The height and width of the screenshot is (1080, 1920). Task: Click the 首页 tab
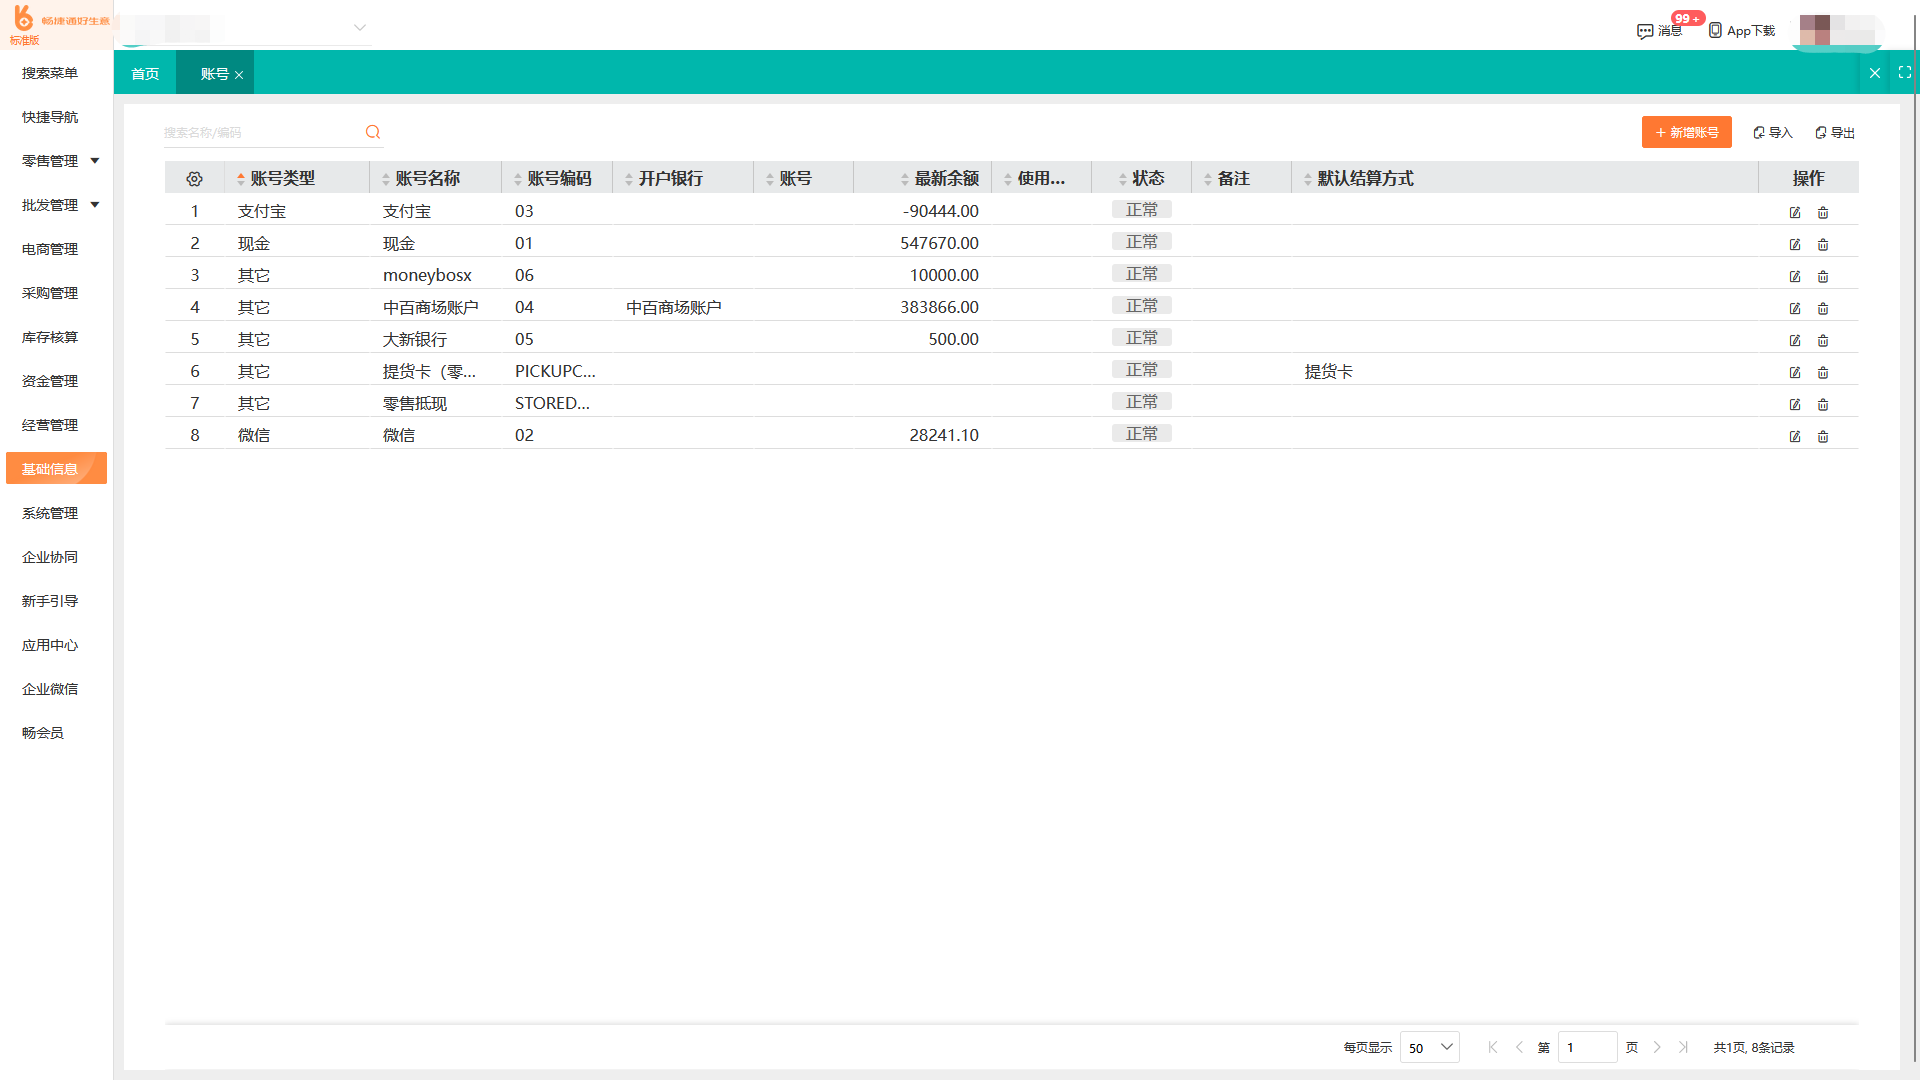(144, 74)
